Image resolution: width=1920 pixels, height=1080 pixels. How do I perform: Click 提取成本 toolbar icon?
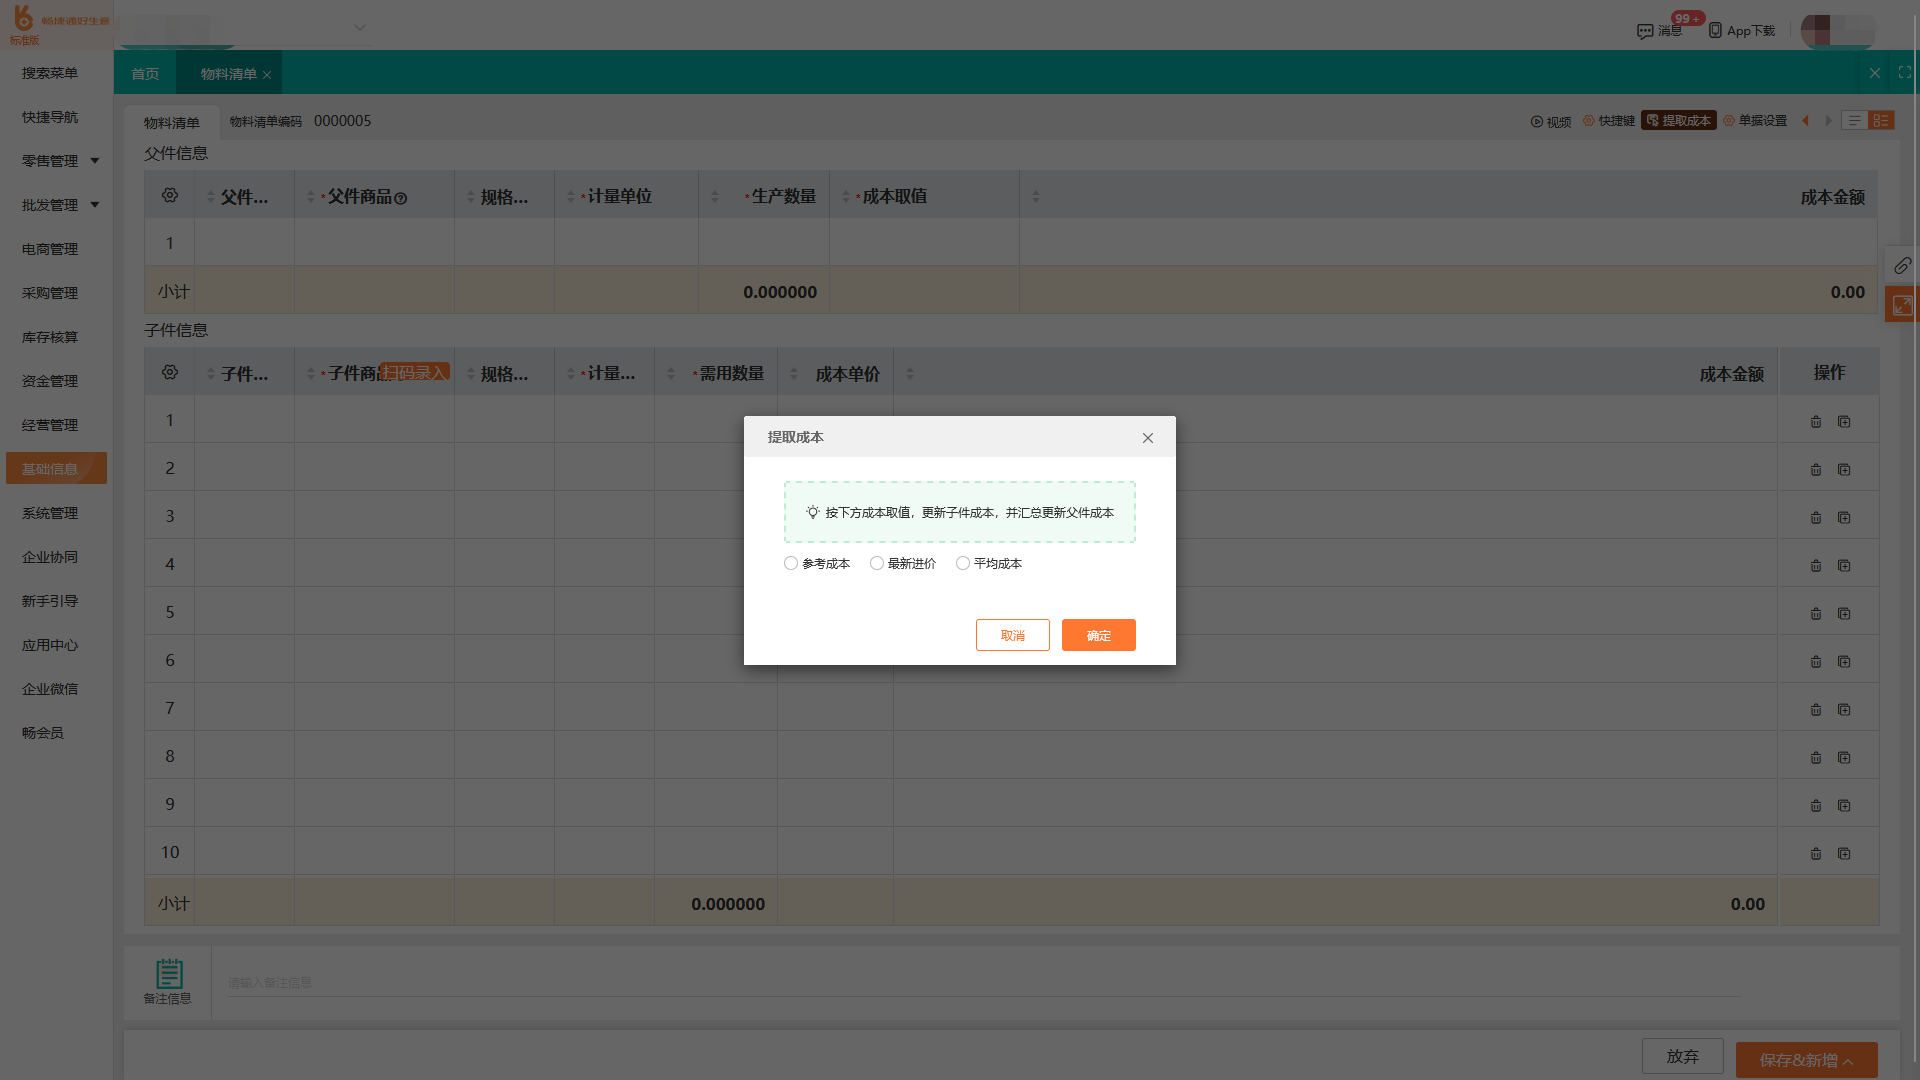[1679, 121]
